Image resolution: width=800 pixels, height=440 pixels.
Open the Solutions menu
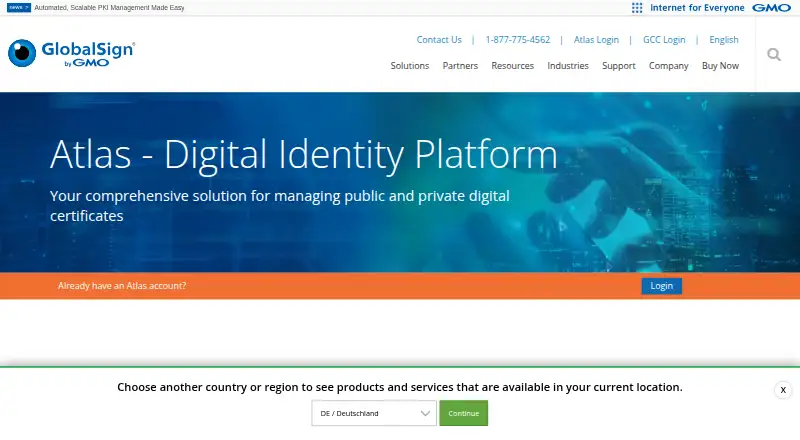[410, 66]
